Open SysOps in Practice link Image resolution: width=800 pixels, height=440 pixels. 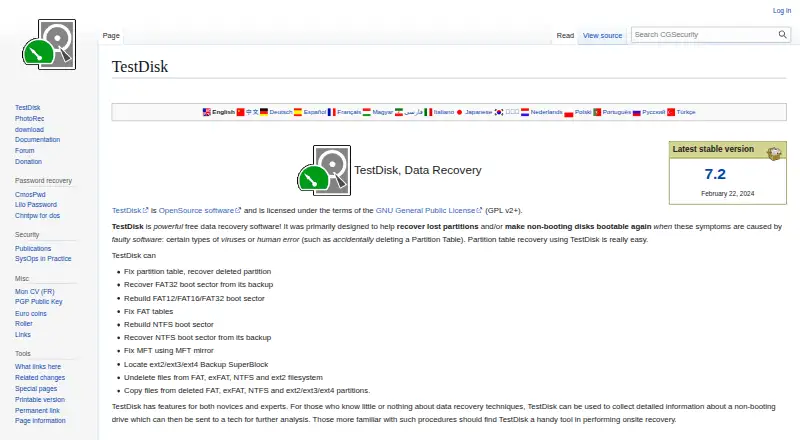[43, 259]
